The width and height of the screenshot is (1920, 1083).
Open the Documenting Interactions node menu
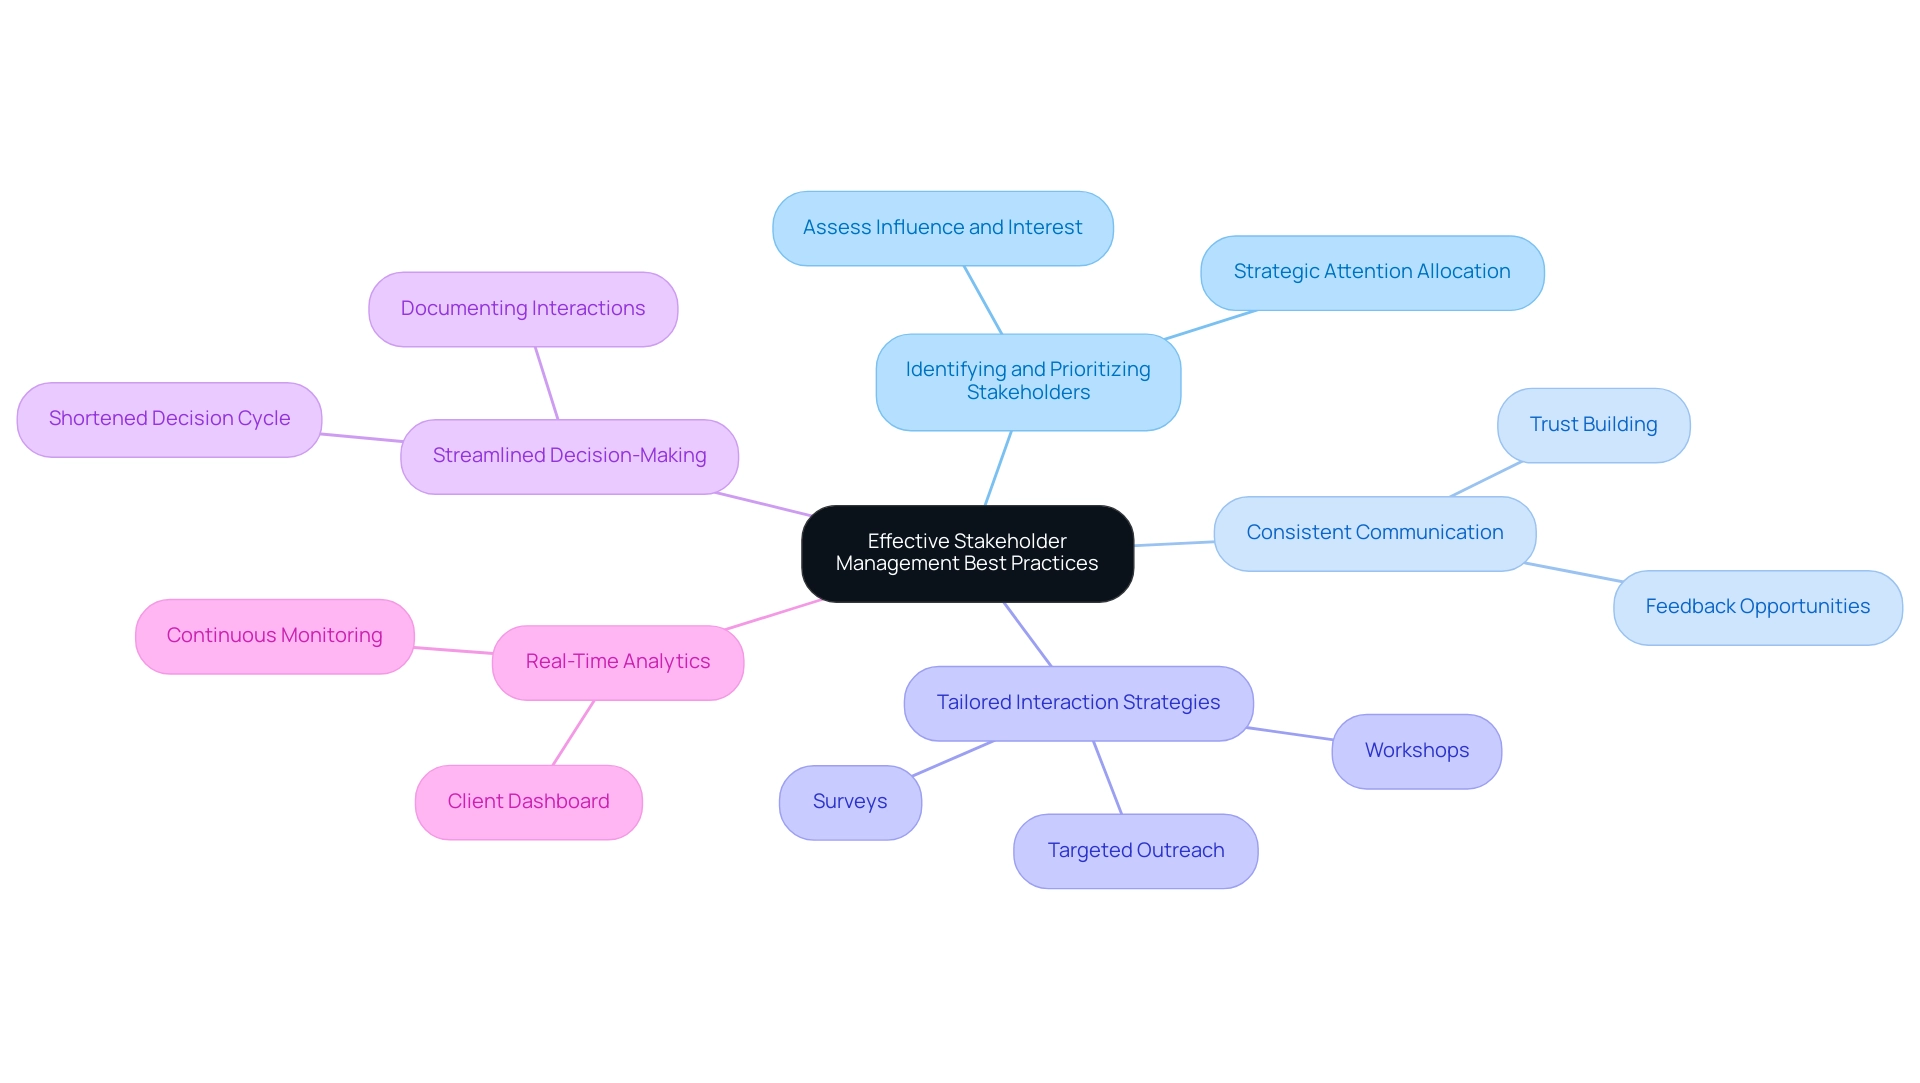click(524, 309)
